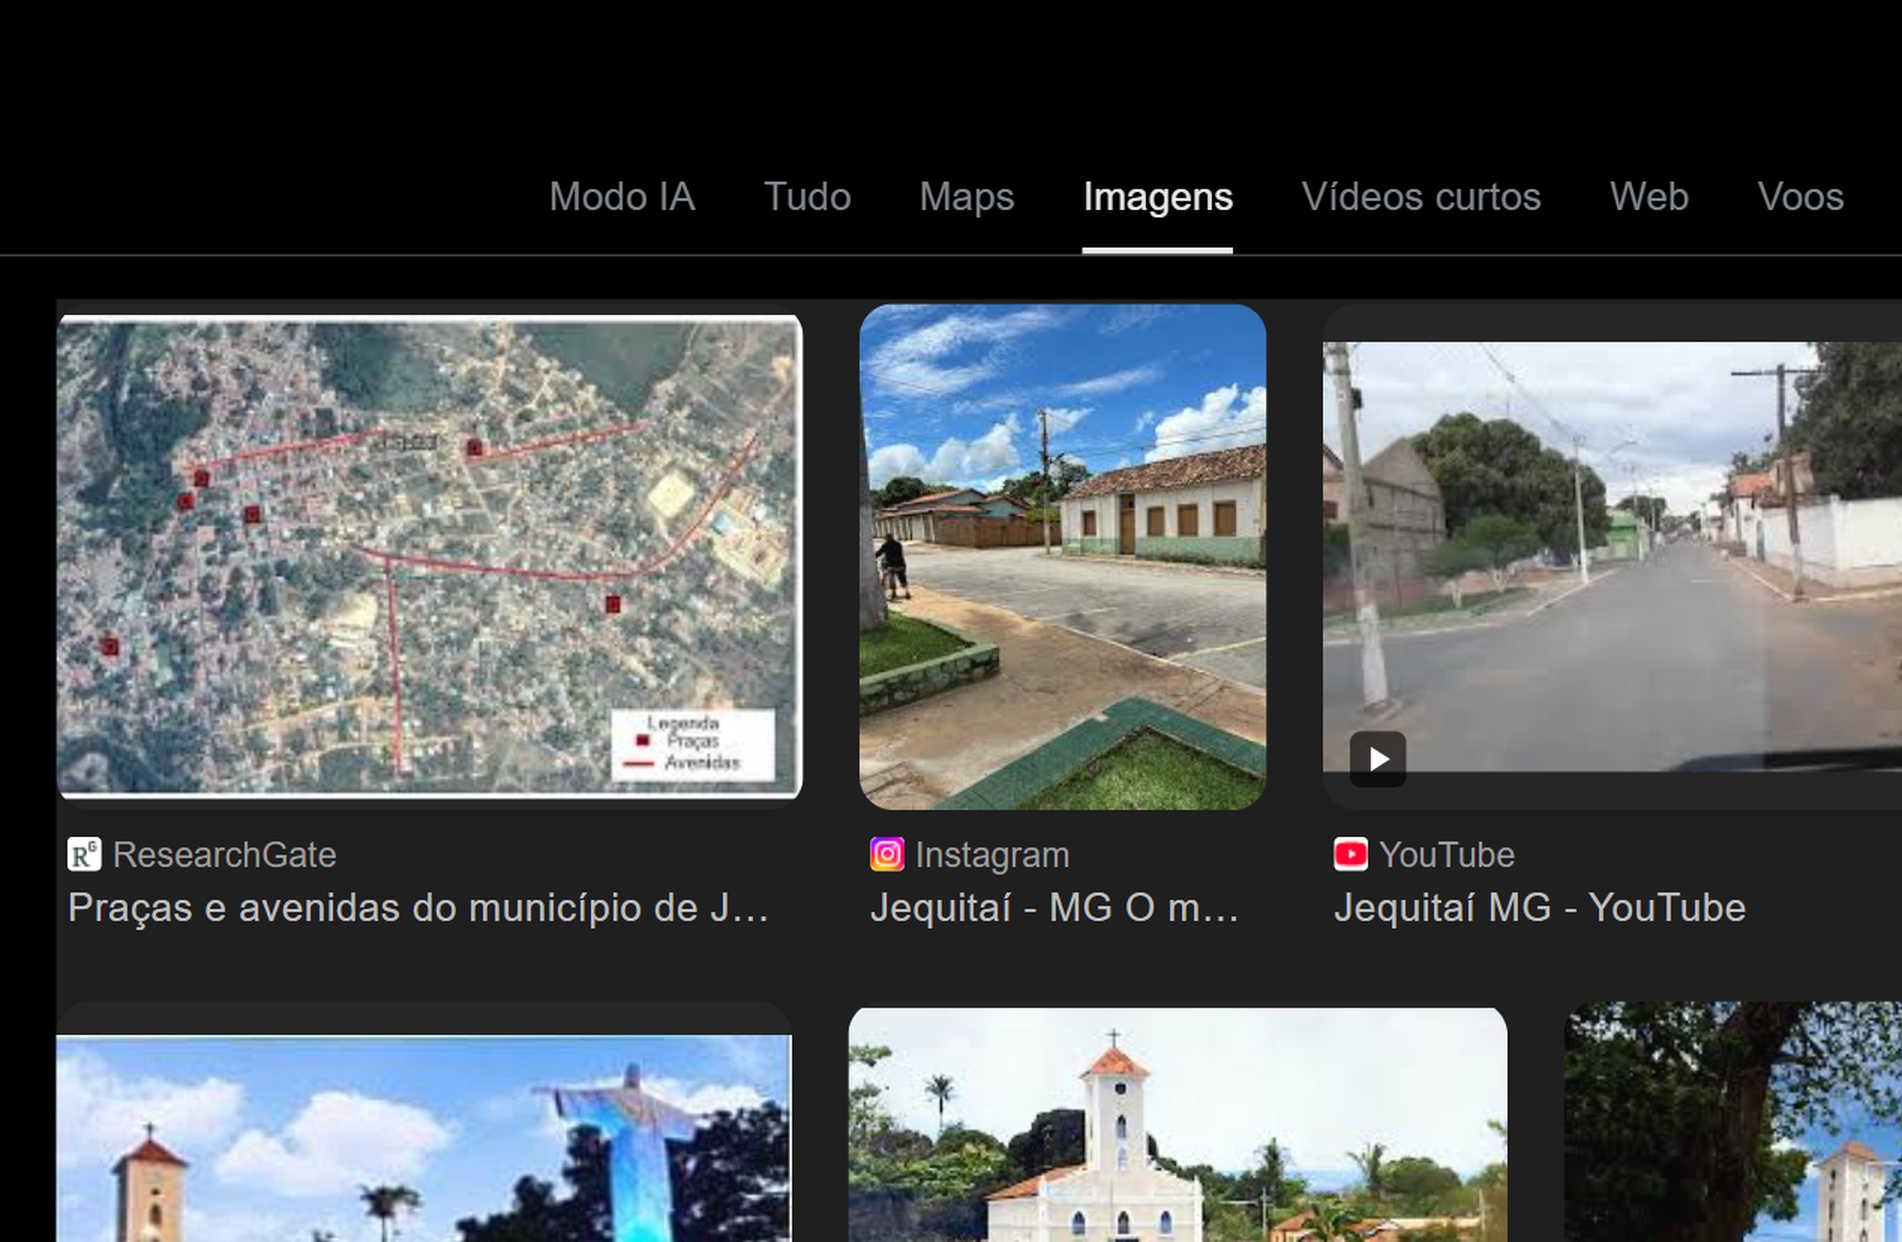Select the Imagens tab
Viewport: 1902px width, 1242px height.
pos(1157,197)
